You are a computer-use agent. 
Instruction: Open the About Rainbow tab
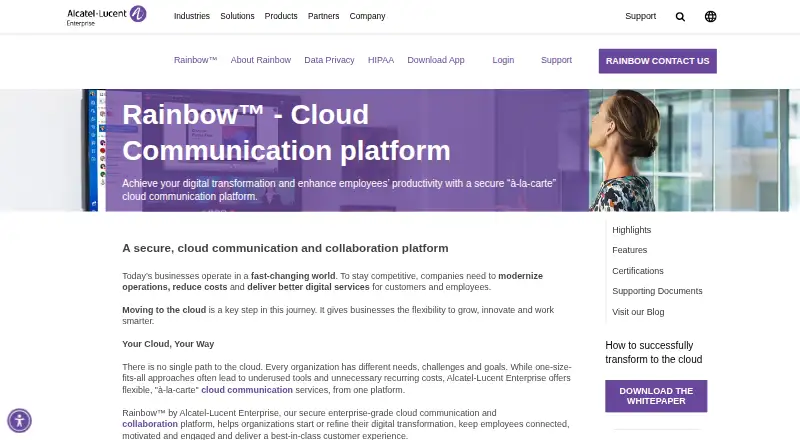pos(261,60)
